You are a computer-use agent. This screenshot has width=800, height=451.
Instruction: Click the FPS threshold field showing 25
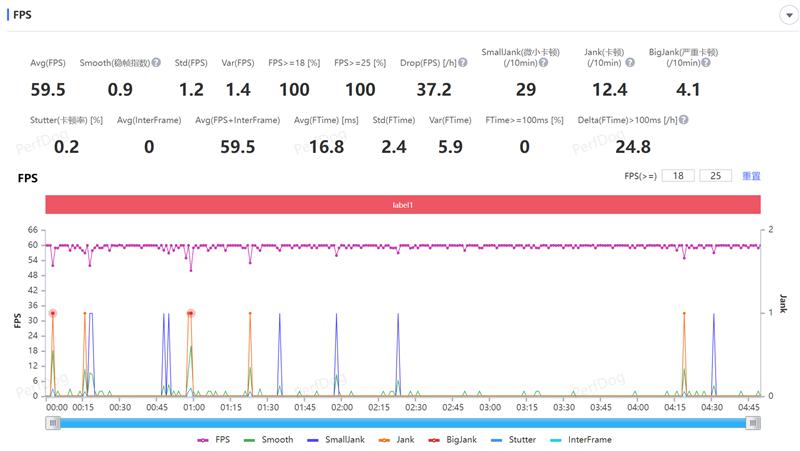716,176
